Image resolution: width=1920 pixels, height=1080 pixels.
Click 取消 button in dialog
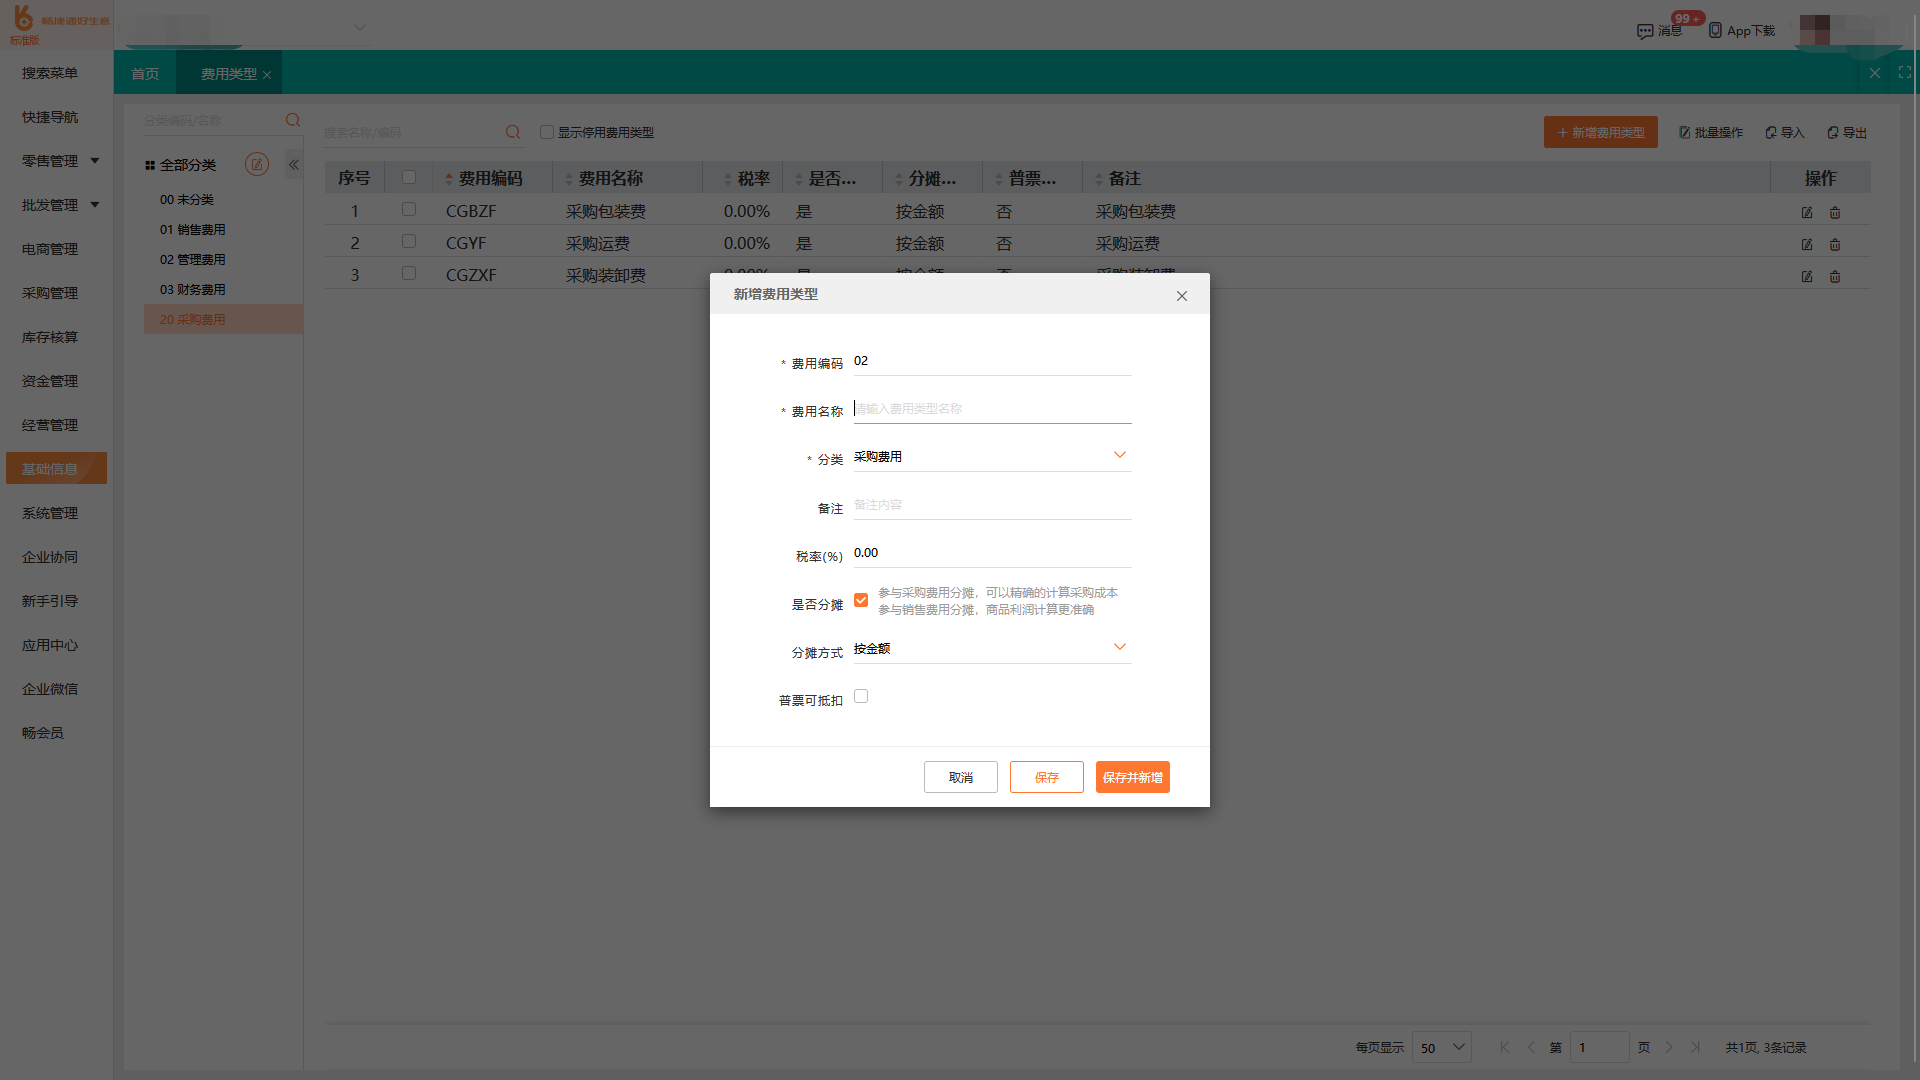pos(960,777)
